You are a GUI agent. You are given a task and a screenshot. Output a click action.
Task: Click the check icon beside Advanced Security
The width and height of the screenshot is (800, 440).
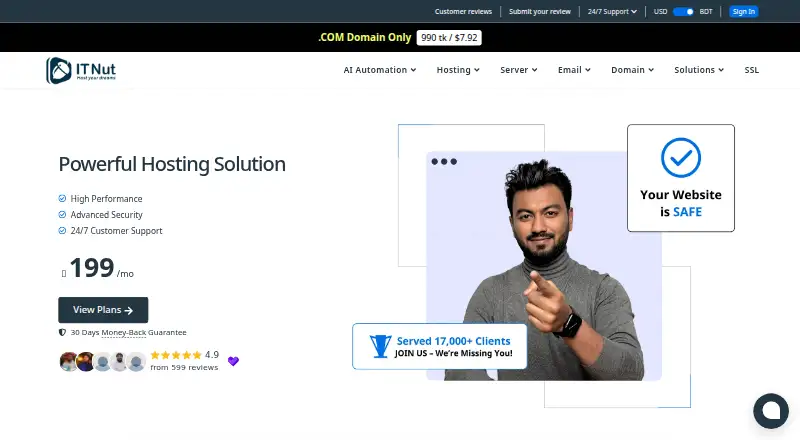62,214
